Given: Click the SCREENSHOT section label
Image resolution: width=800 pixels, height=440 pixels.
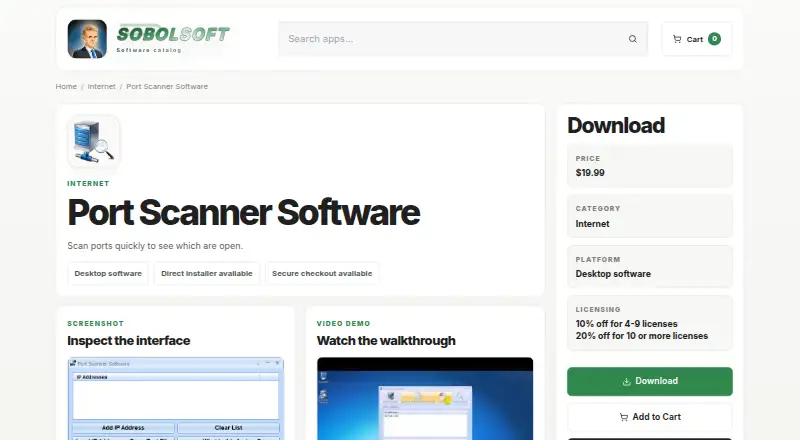Looking at the screenshot, I should (95, 324).
